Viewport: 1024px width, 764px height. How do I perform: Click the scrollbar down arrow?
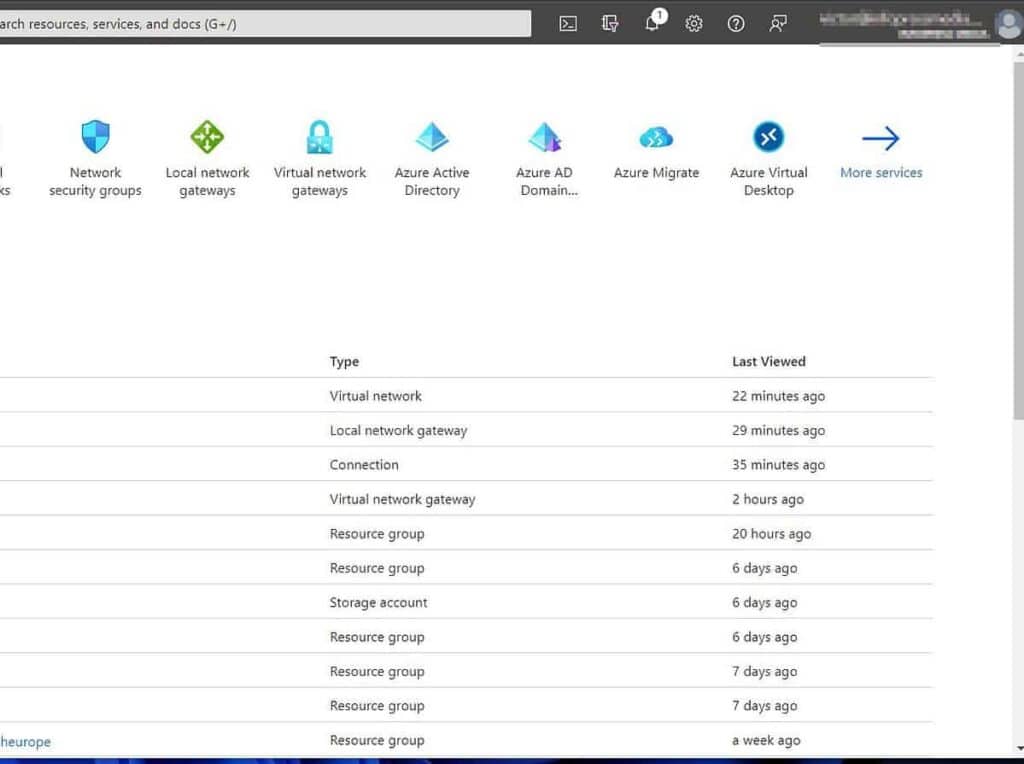tap(1019, 749)
